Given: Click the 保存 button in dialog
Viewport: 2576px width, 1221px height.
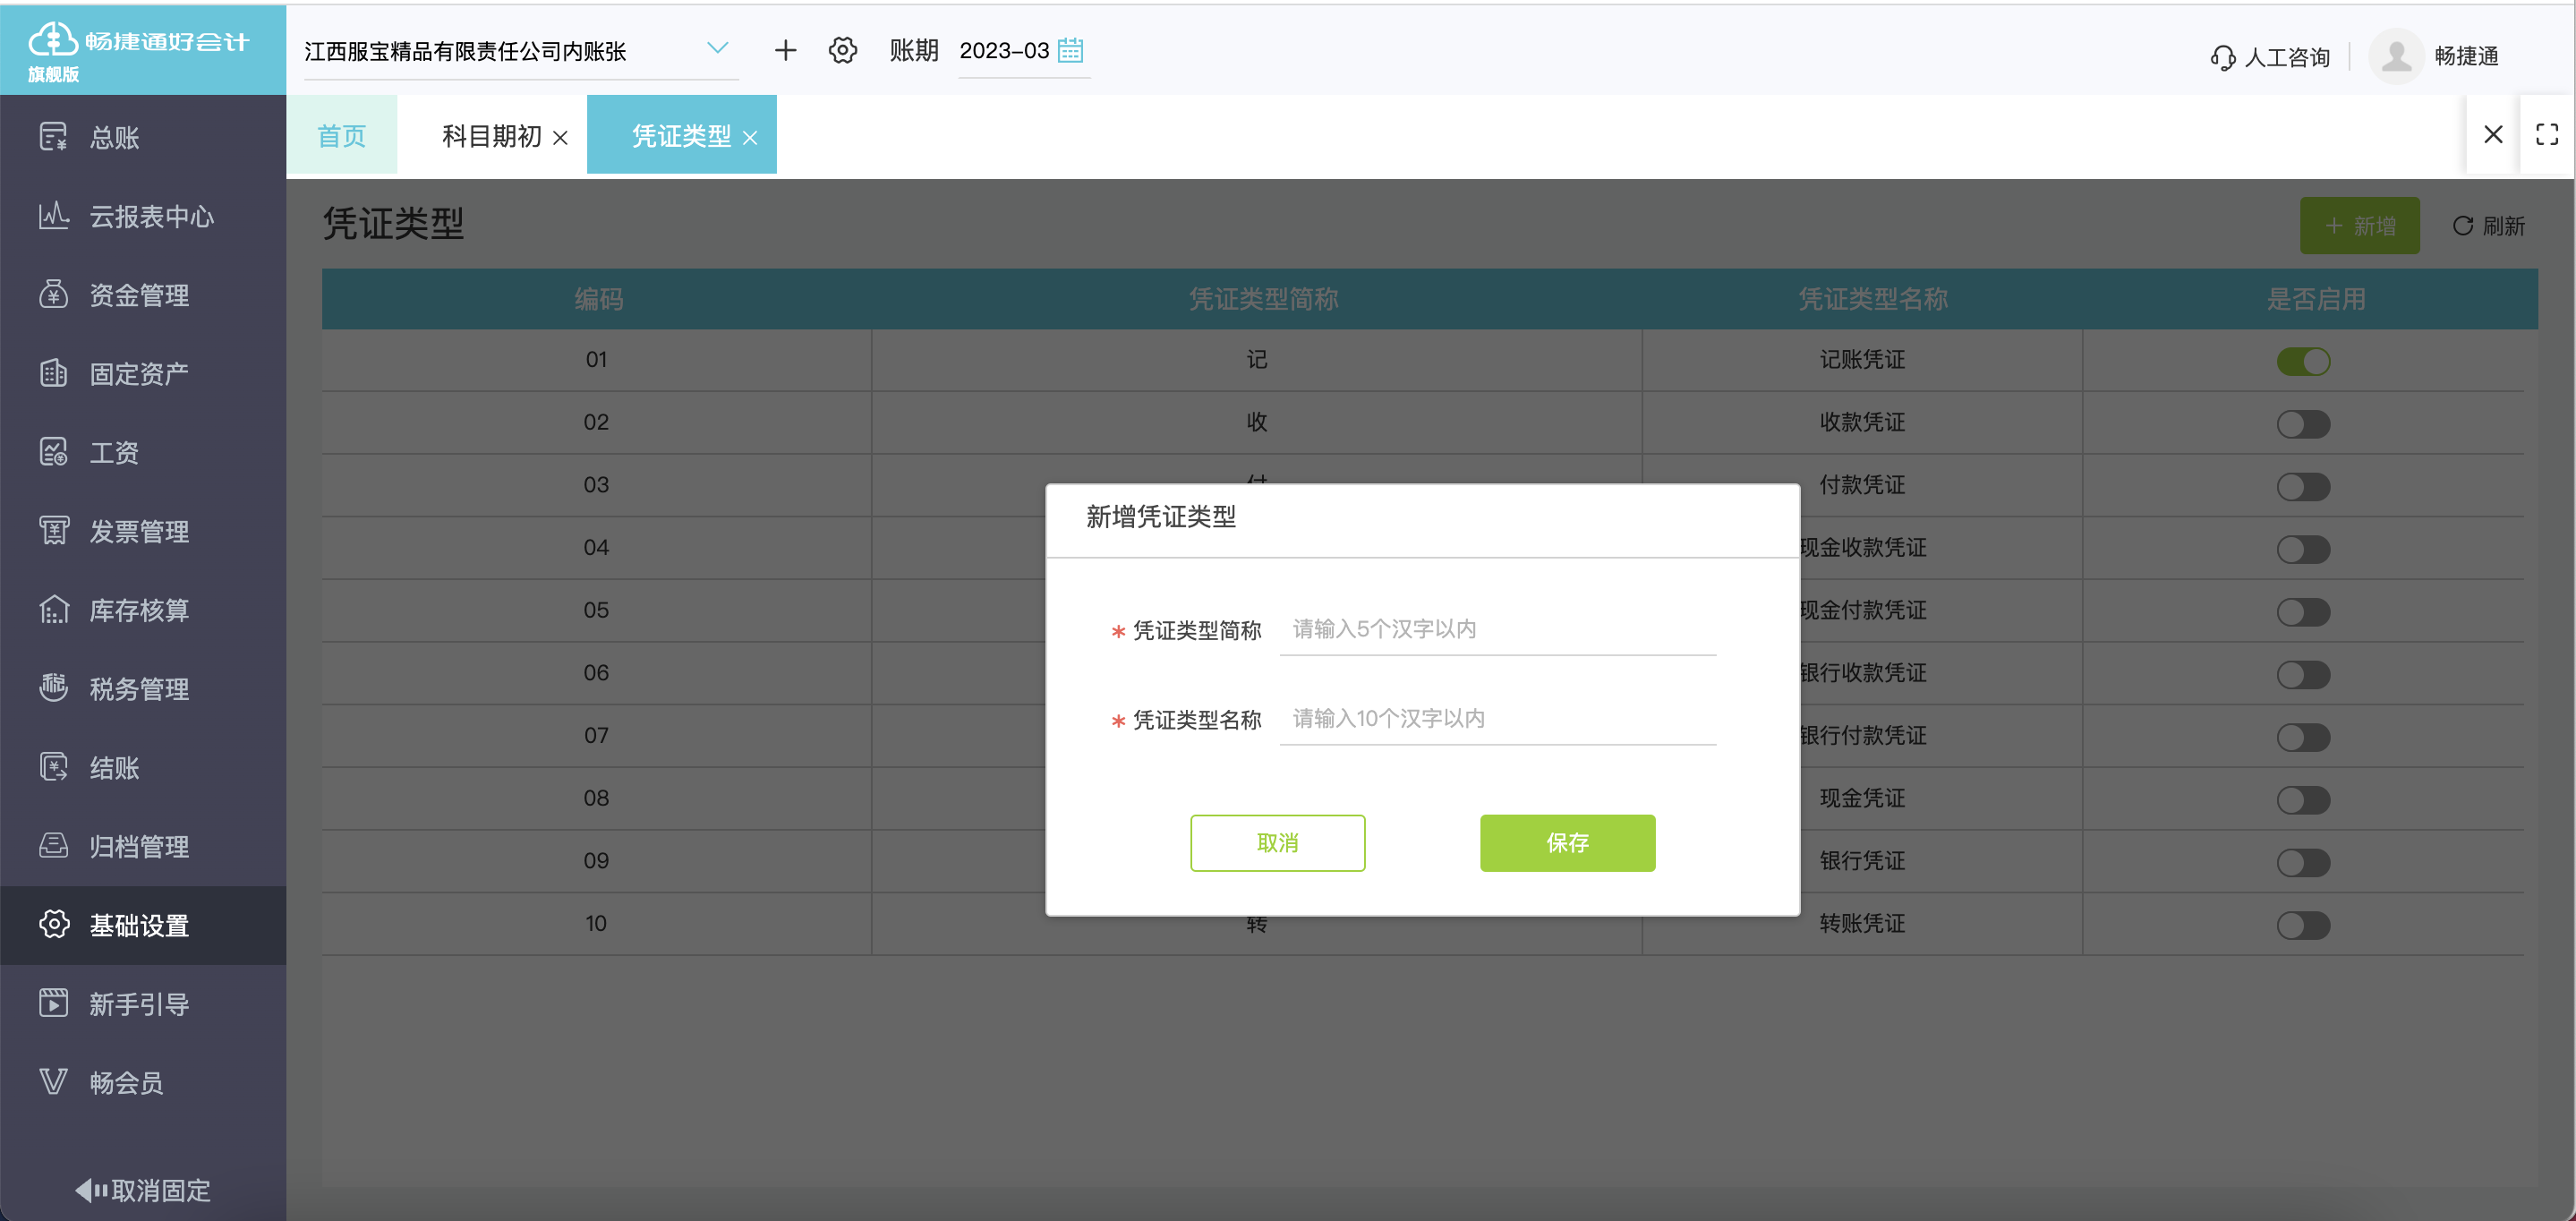Looking at the screenshot, I should coord(1567,843).
